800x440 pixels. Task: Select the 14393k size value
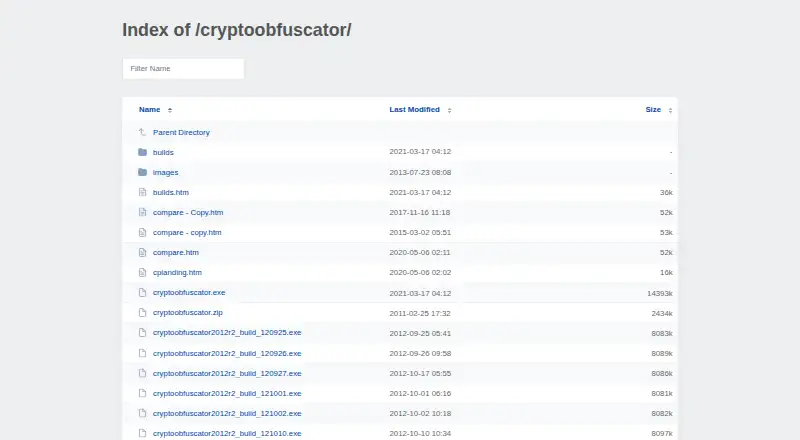coord(660,294)
